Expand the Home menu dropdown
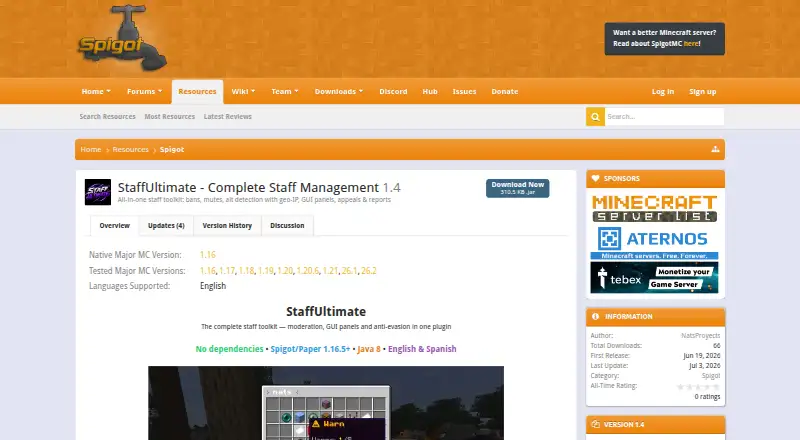Image resolution: width=800 pixels, height=440 pixels. [x=96, y=91]
